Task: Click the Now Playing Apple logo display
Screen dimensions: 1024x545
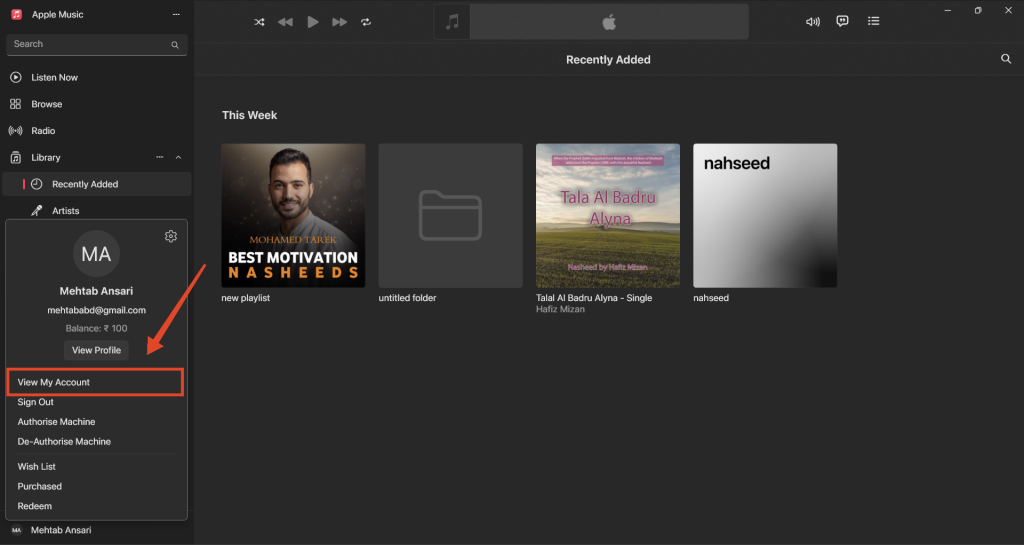Action: 609,22
